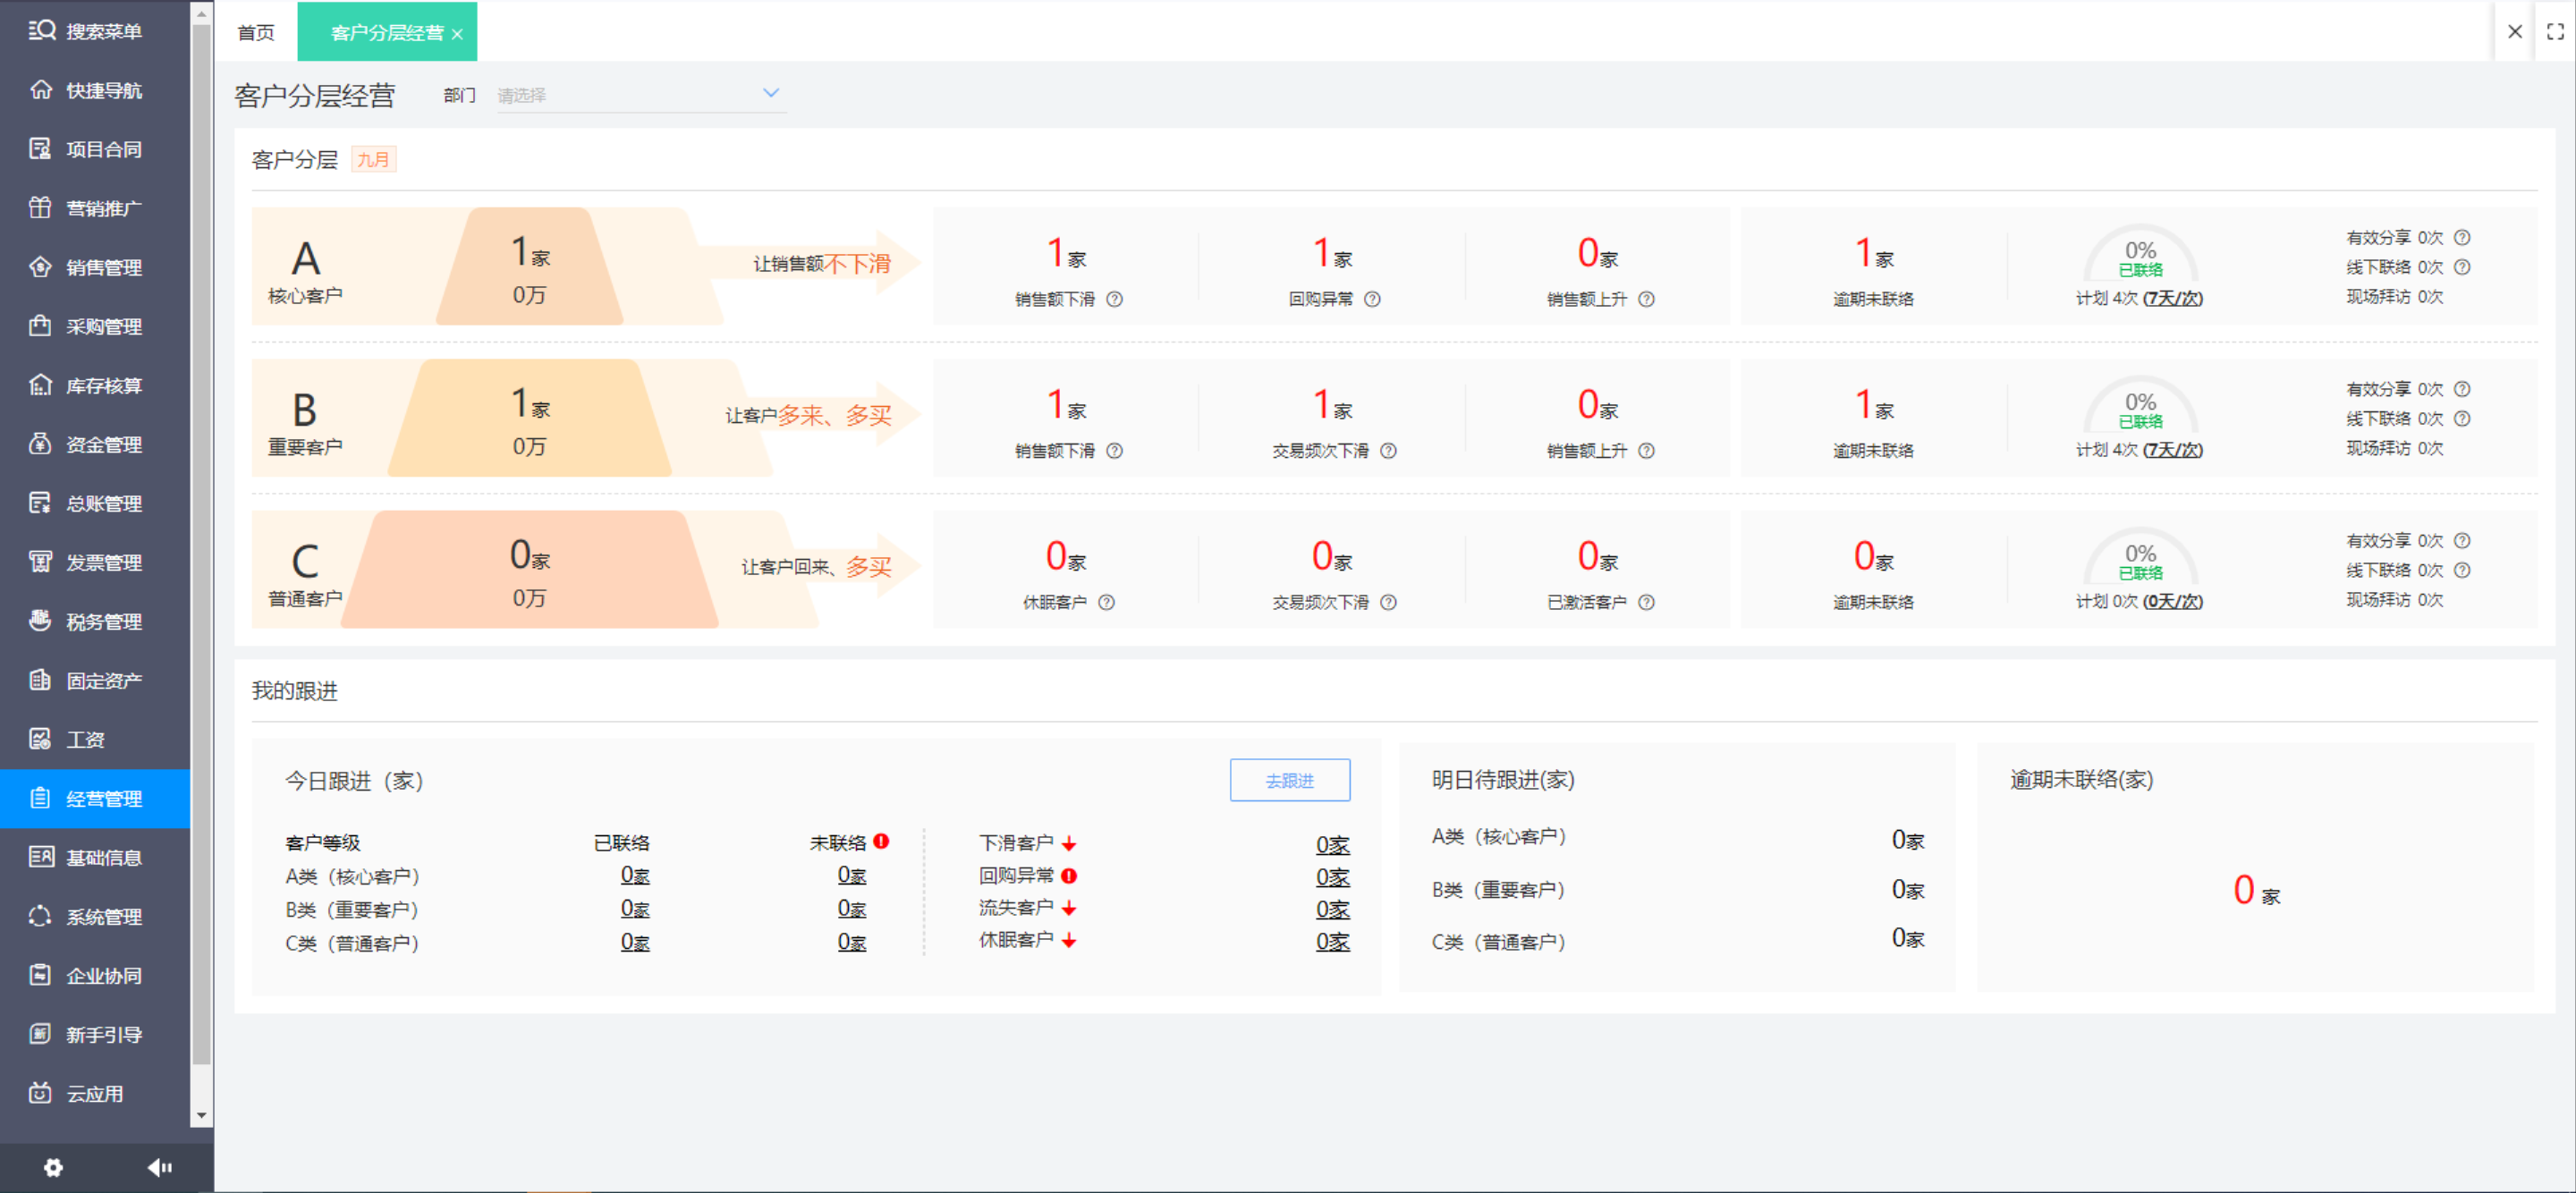Click 去跟进 button in 我的跟进
This screenshot has width=2576, height=1193.
(x=1290, y=781)
